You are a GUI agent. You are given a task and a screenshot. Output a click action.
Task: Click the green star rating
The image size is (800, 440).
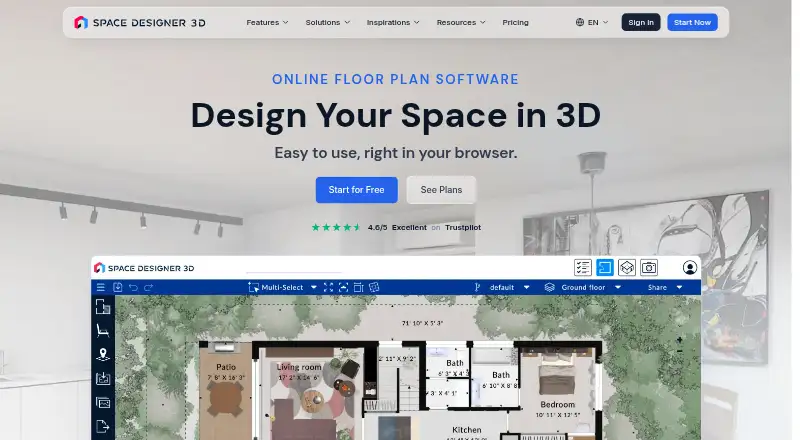click(x=336, y=228)
